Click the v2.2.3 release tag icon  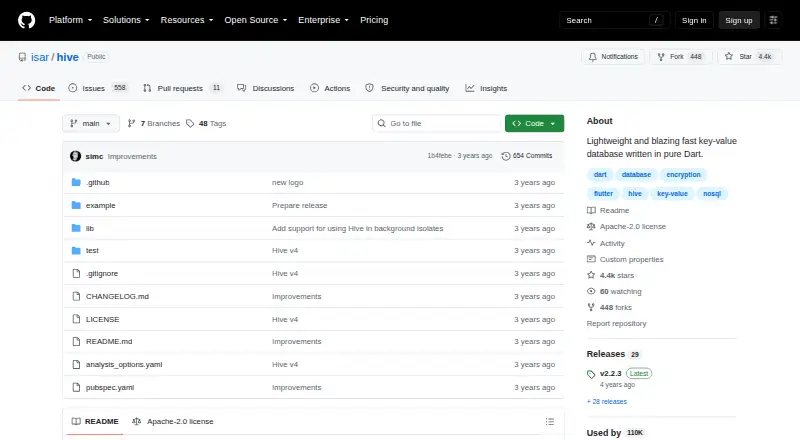[591, 374]
